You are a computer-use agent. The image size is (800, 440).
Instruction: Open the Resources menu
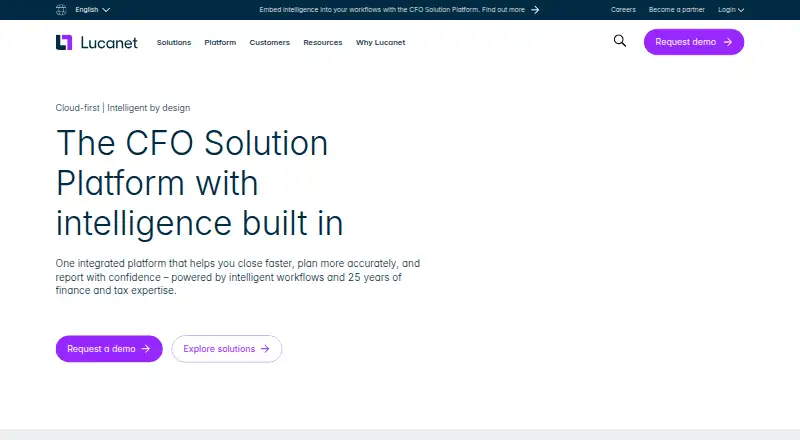click(323, 42)
